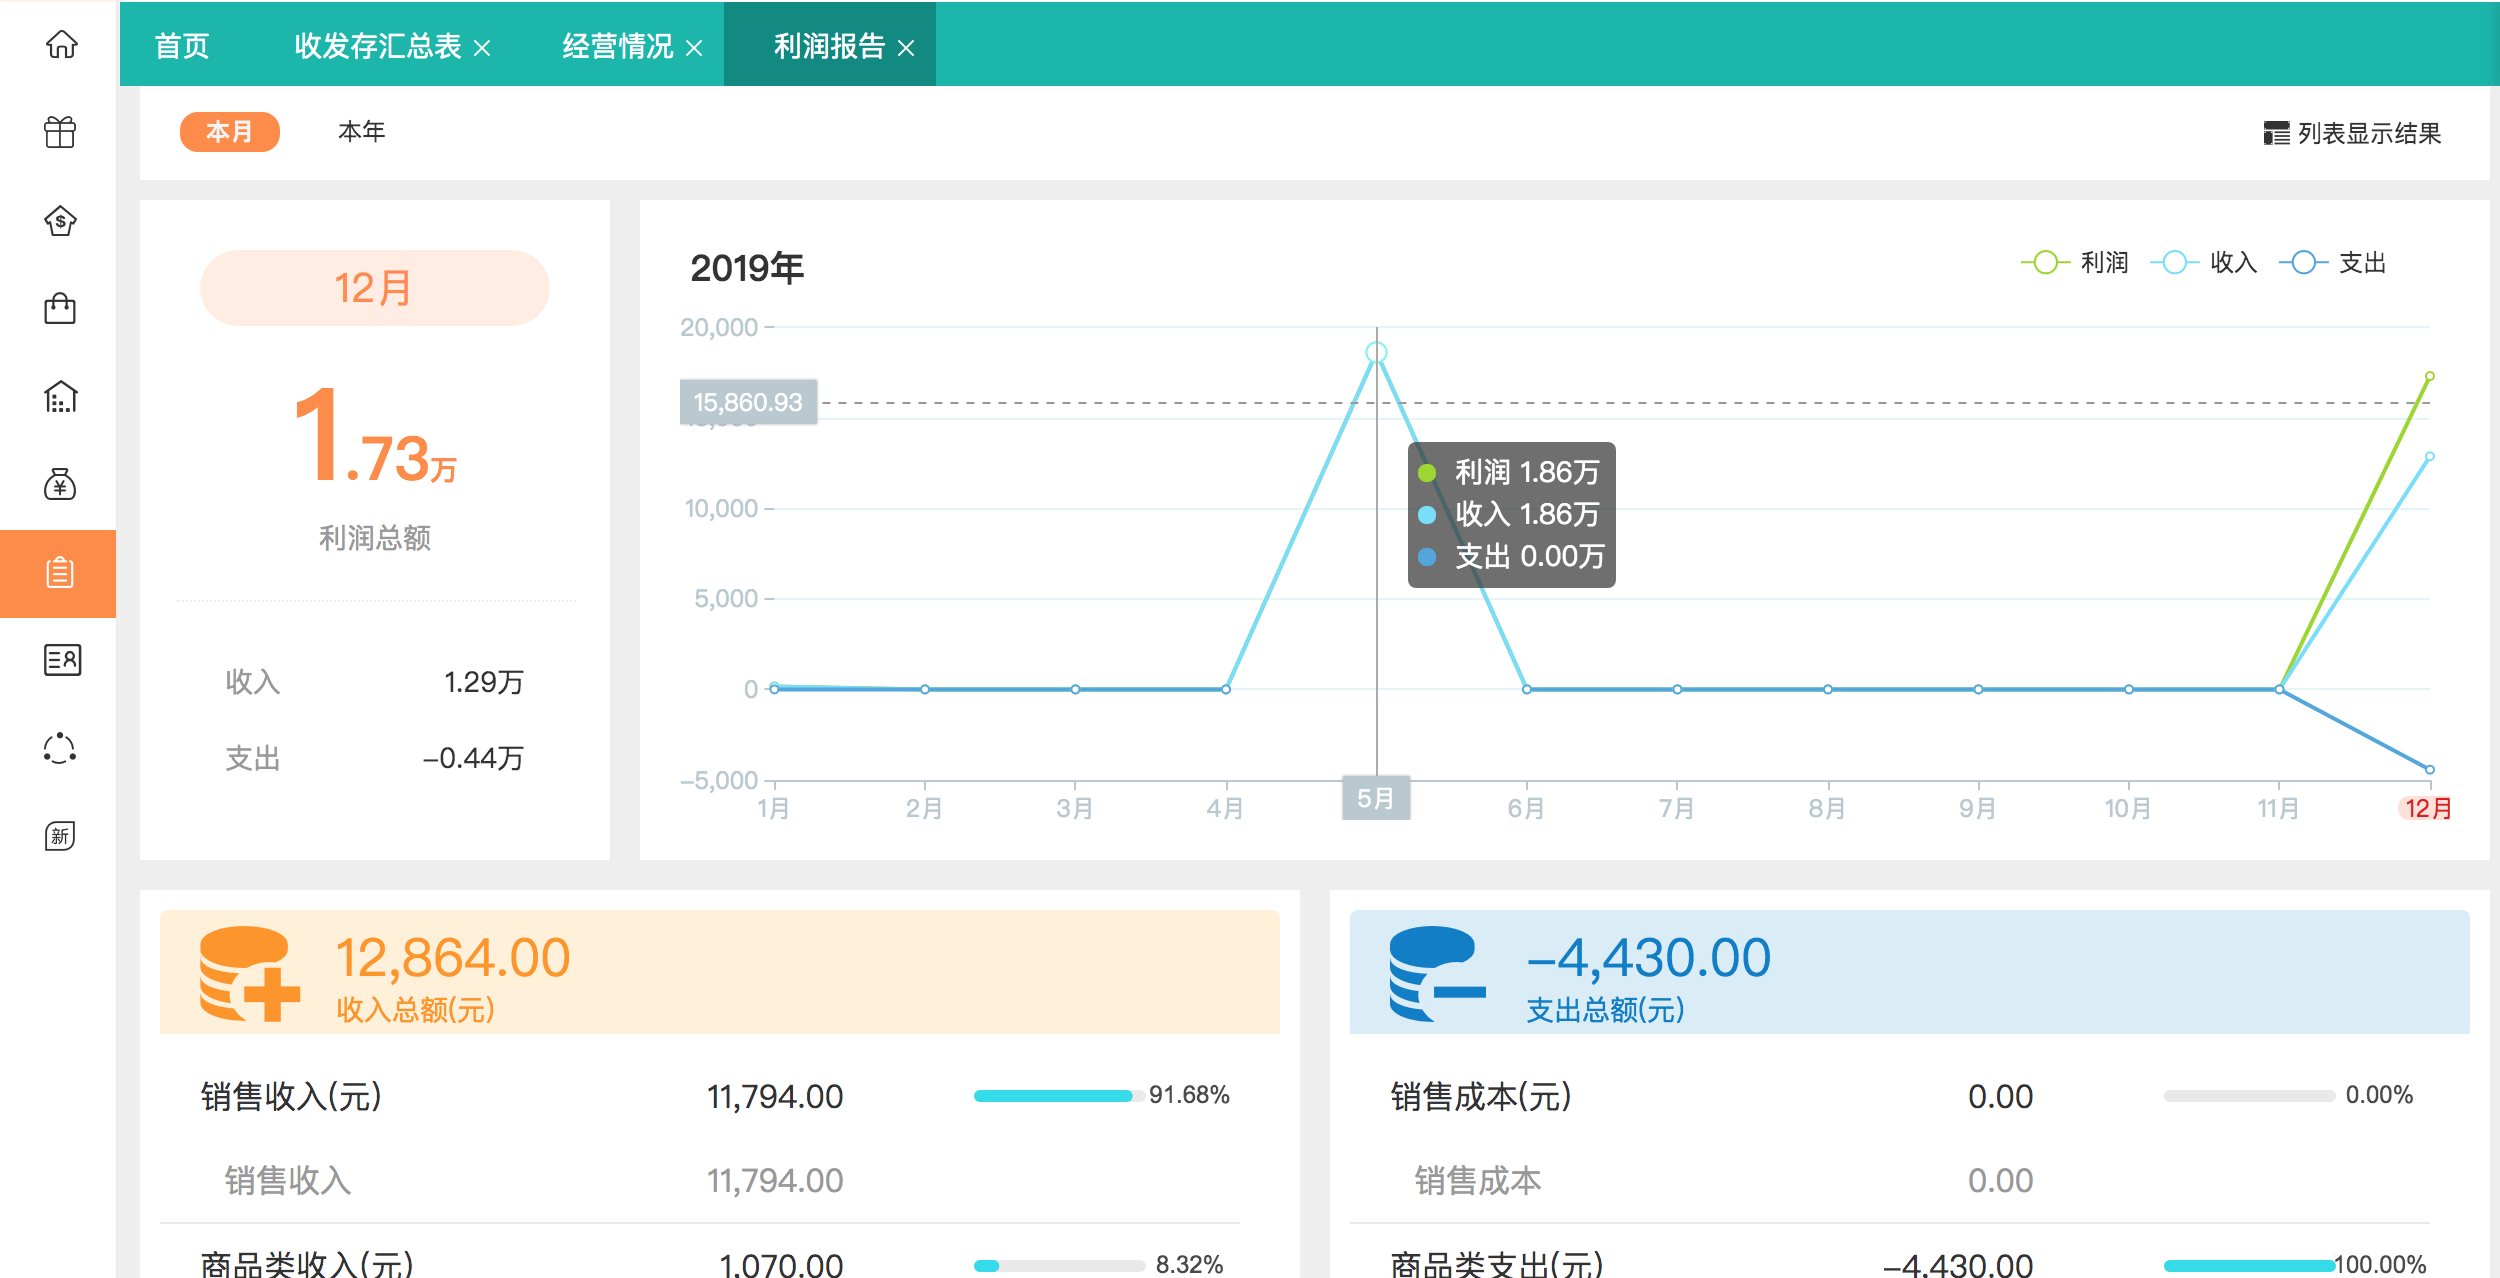Click the shopping bag icon in sidebar
Image resolution: width=2500 pixels, height=1278 pixels.
[x=60, y=308]
